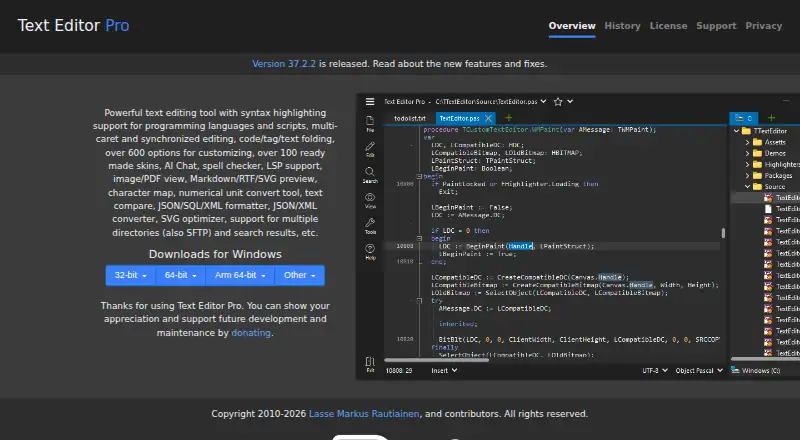Click the directory panel's horizontal scrollbar
The height and width of the screenshot is (440, 800).
(x=765, y=360)
